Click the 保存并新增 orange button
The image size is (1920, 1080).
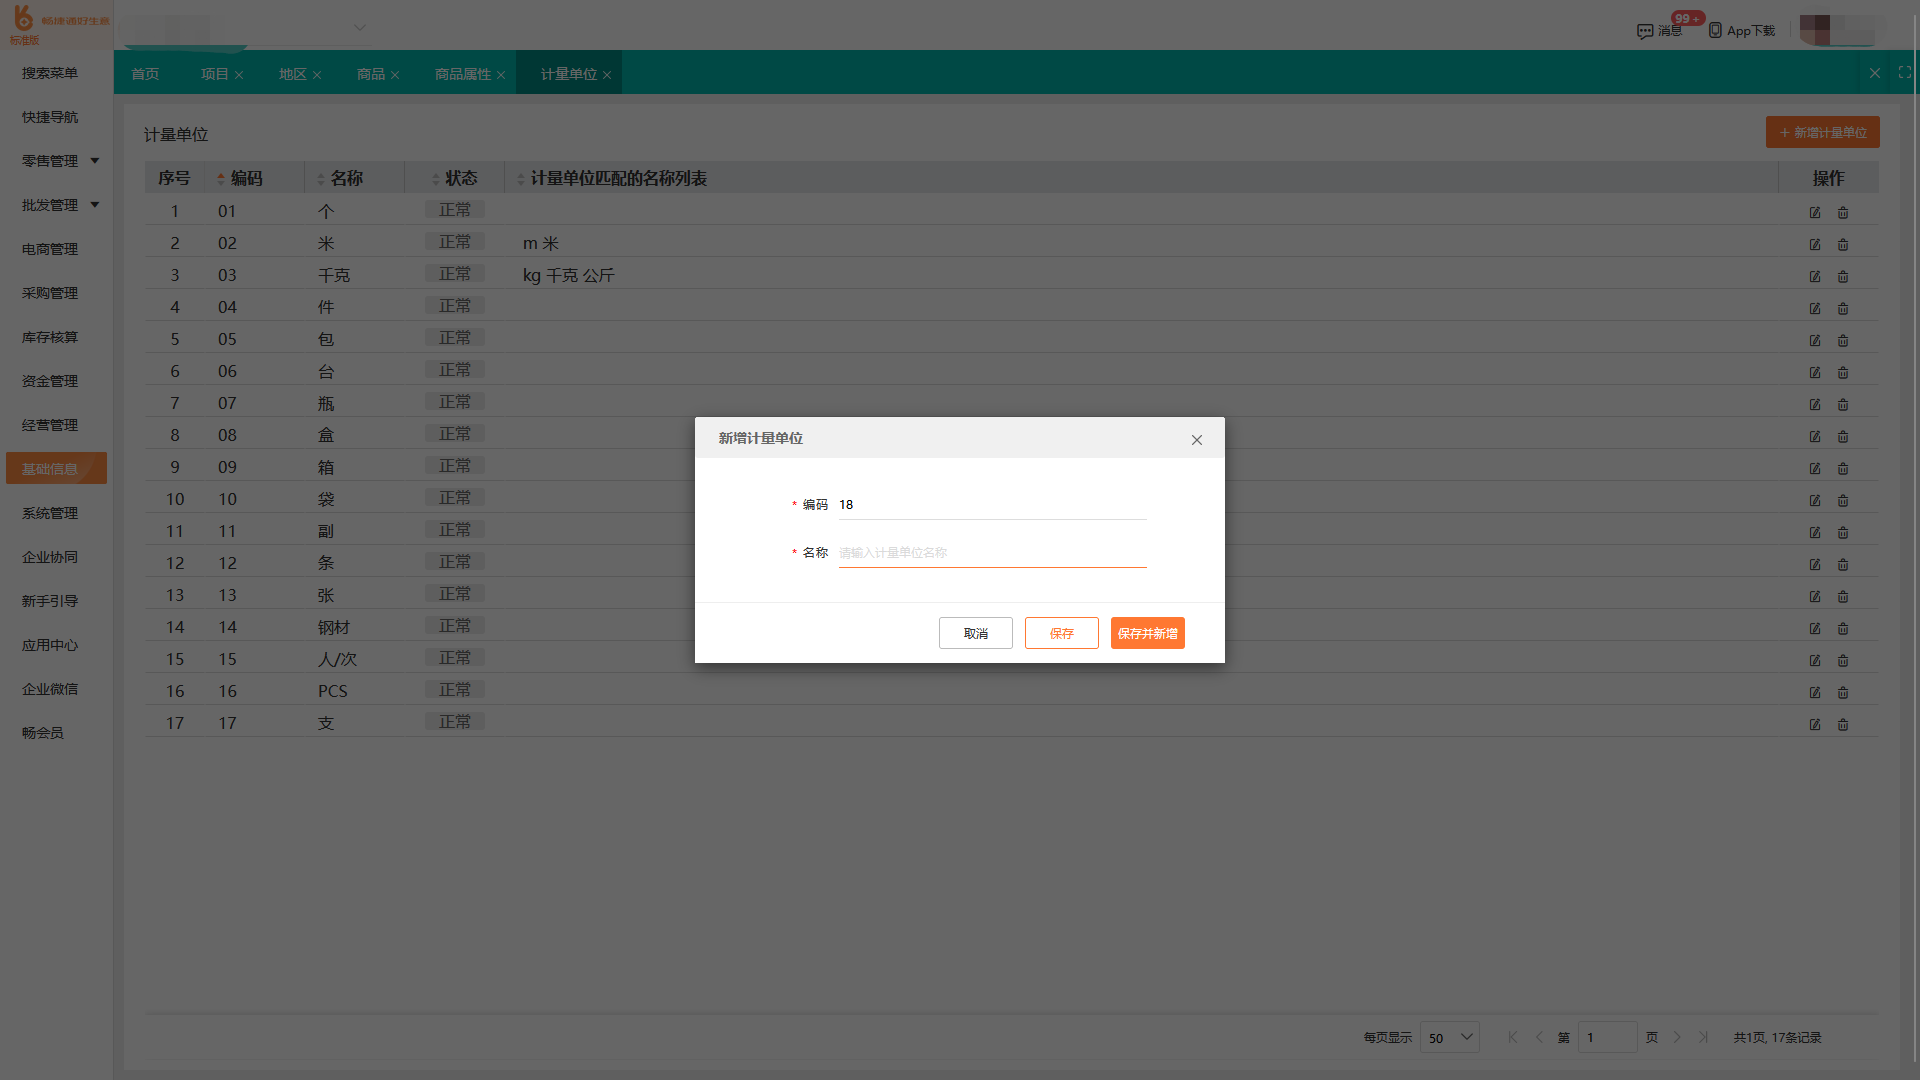pyautogui.click(x=1147, y=633)
